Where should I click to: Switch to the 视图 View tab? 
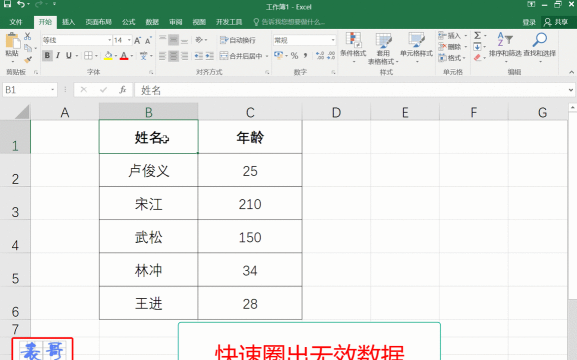coord(199,22)
